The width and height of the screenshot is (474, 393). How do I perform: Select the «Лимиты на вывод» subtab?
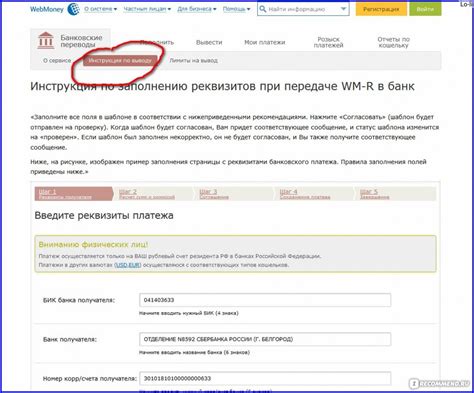[x=193, y=60]
